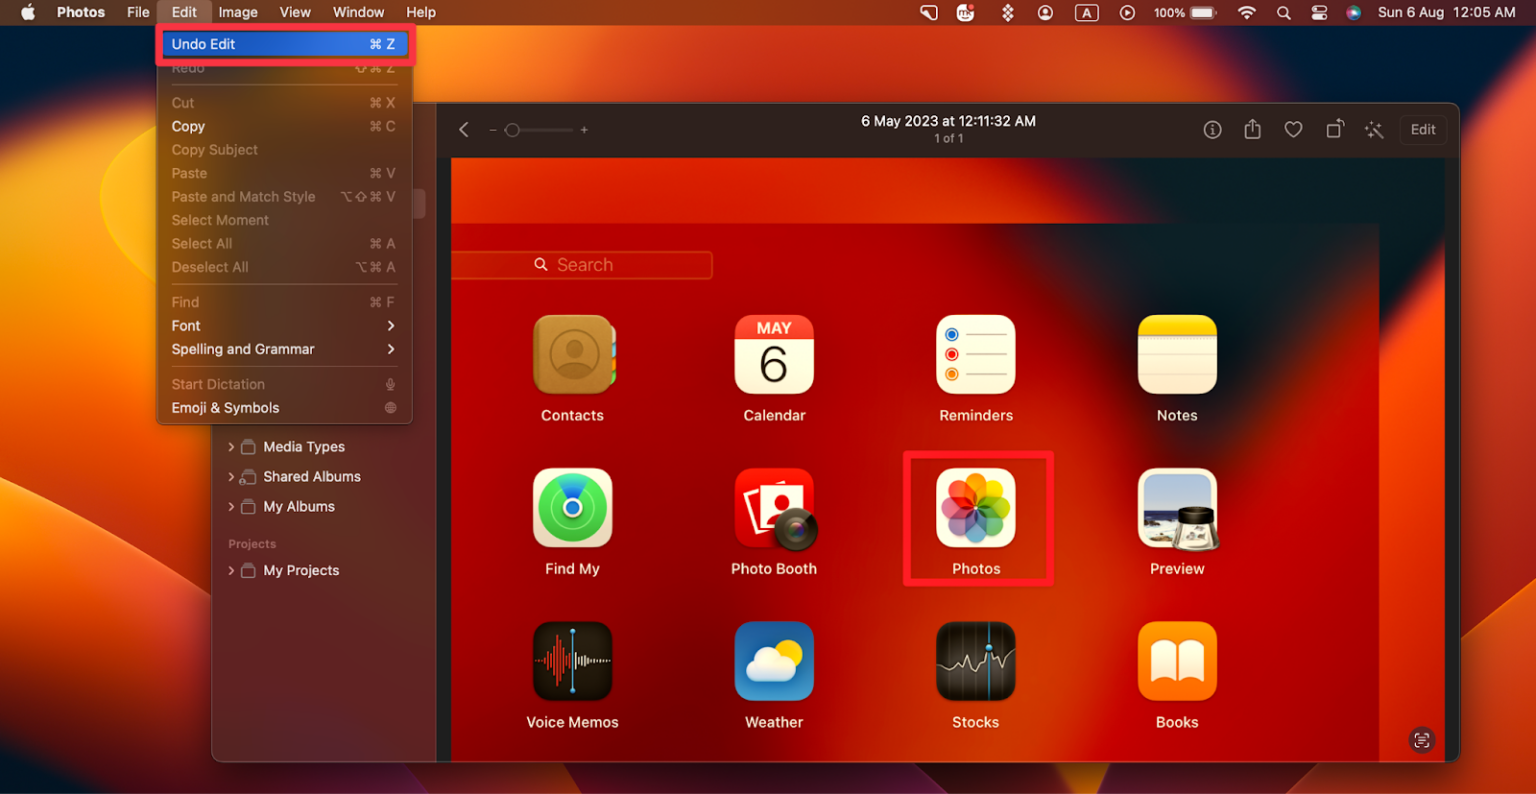The width and height of the screenshot is (1536, 794).
Task: Share this photo using the share icon
Action: pyautogui.click(x=1252, y=129)
